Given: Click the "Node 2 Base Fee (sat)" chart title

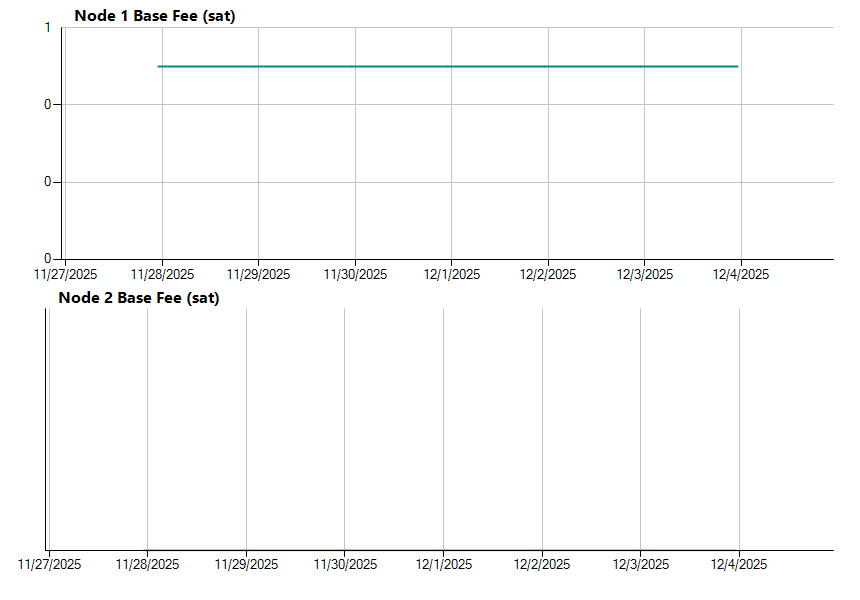Looking at the screenshot, I should coord(139,298).
